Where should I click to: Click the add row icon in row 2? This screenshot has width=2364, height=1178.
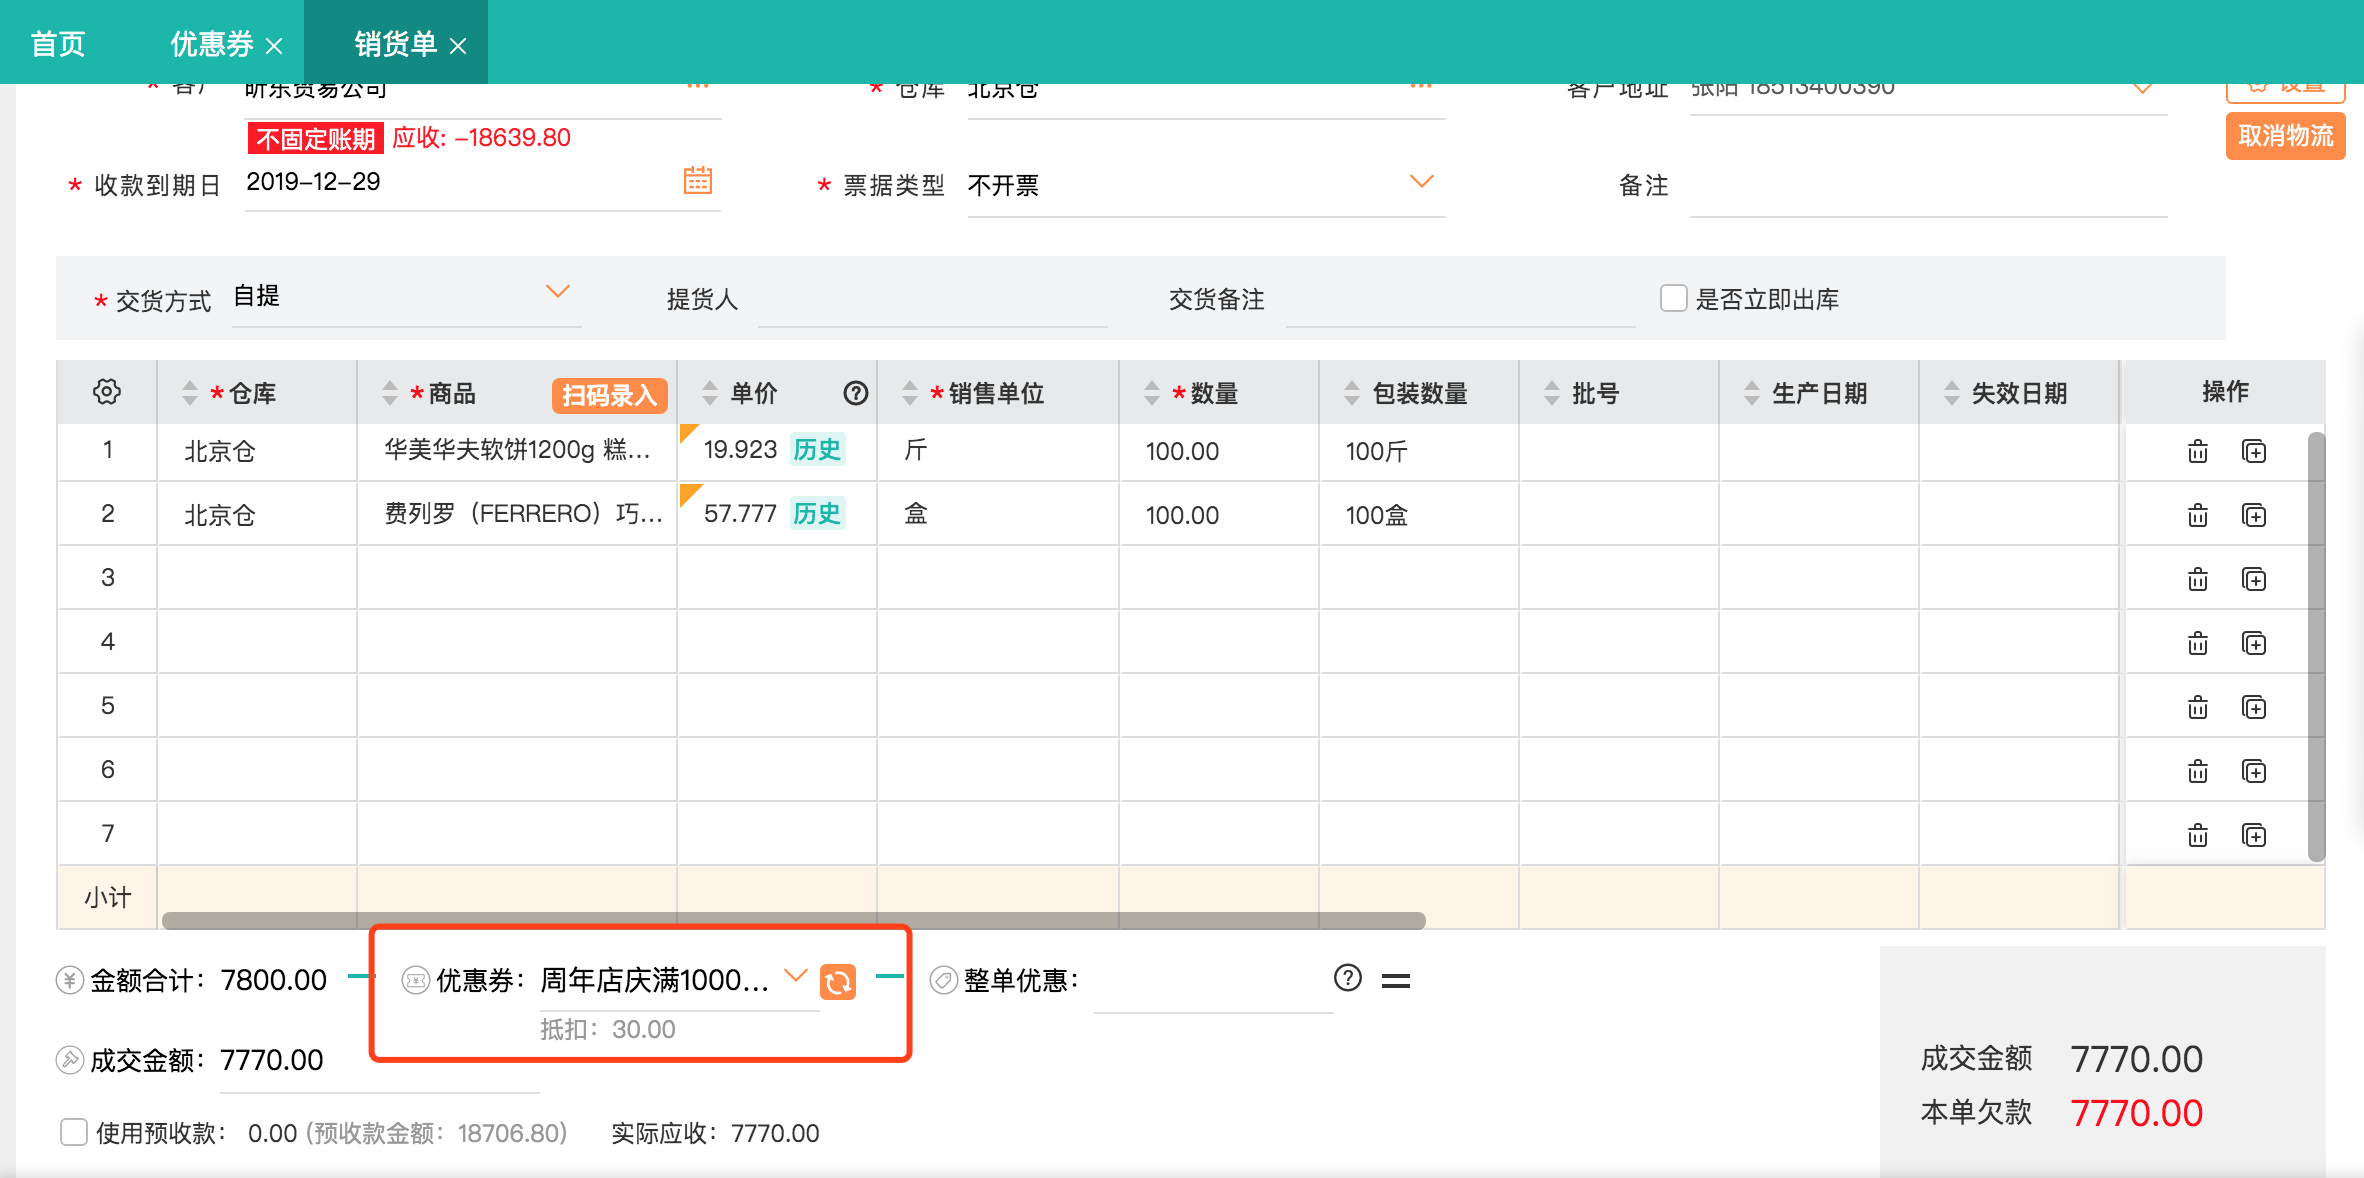(x=2257, y=513)
